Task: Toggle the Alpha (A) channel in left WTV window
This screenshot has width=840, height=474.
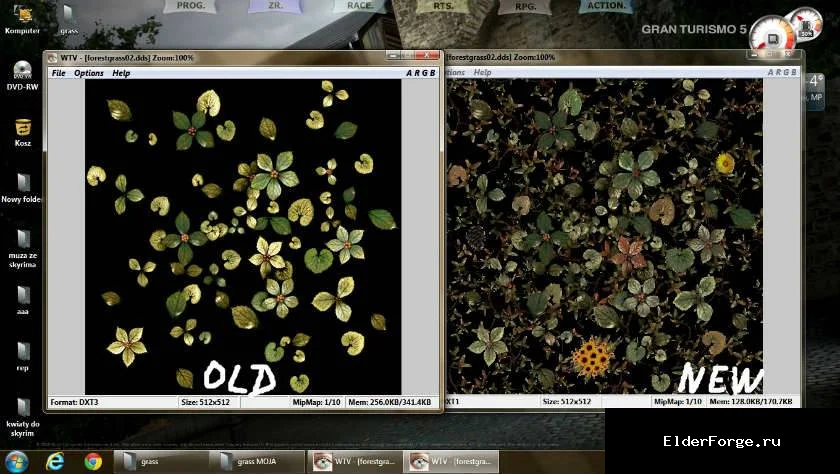Action: 409,73
